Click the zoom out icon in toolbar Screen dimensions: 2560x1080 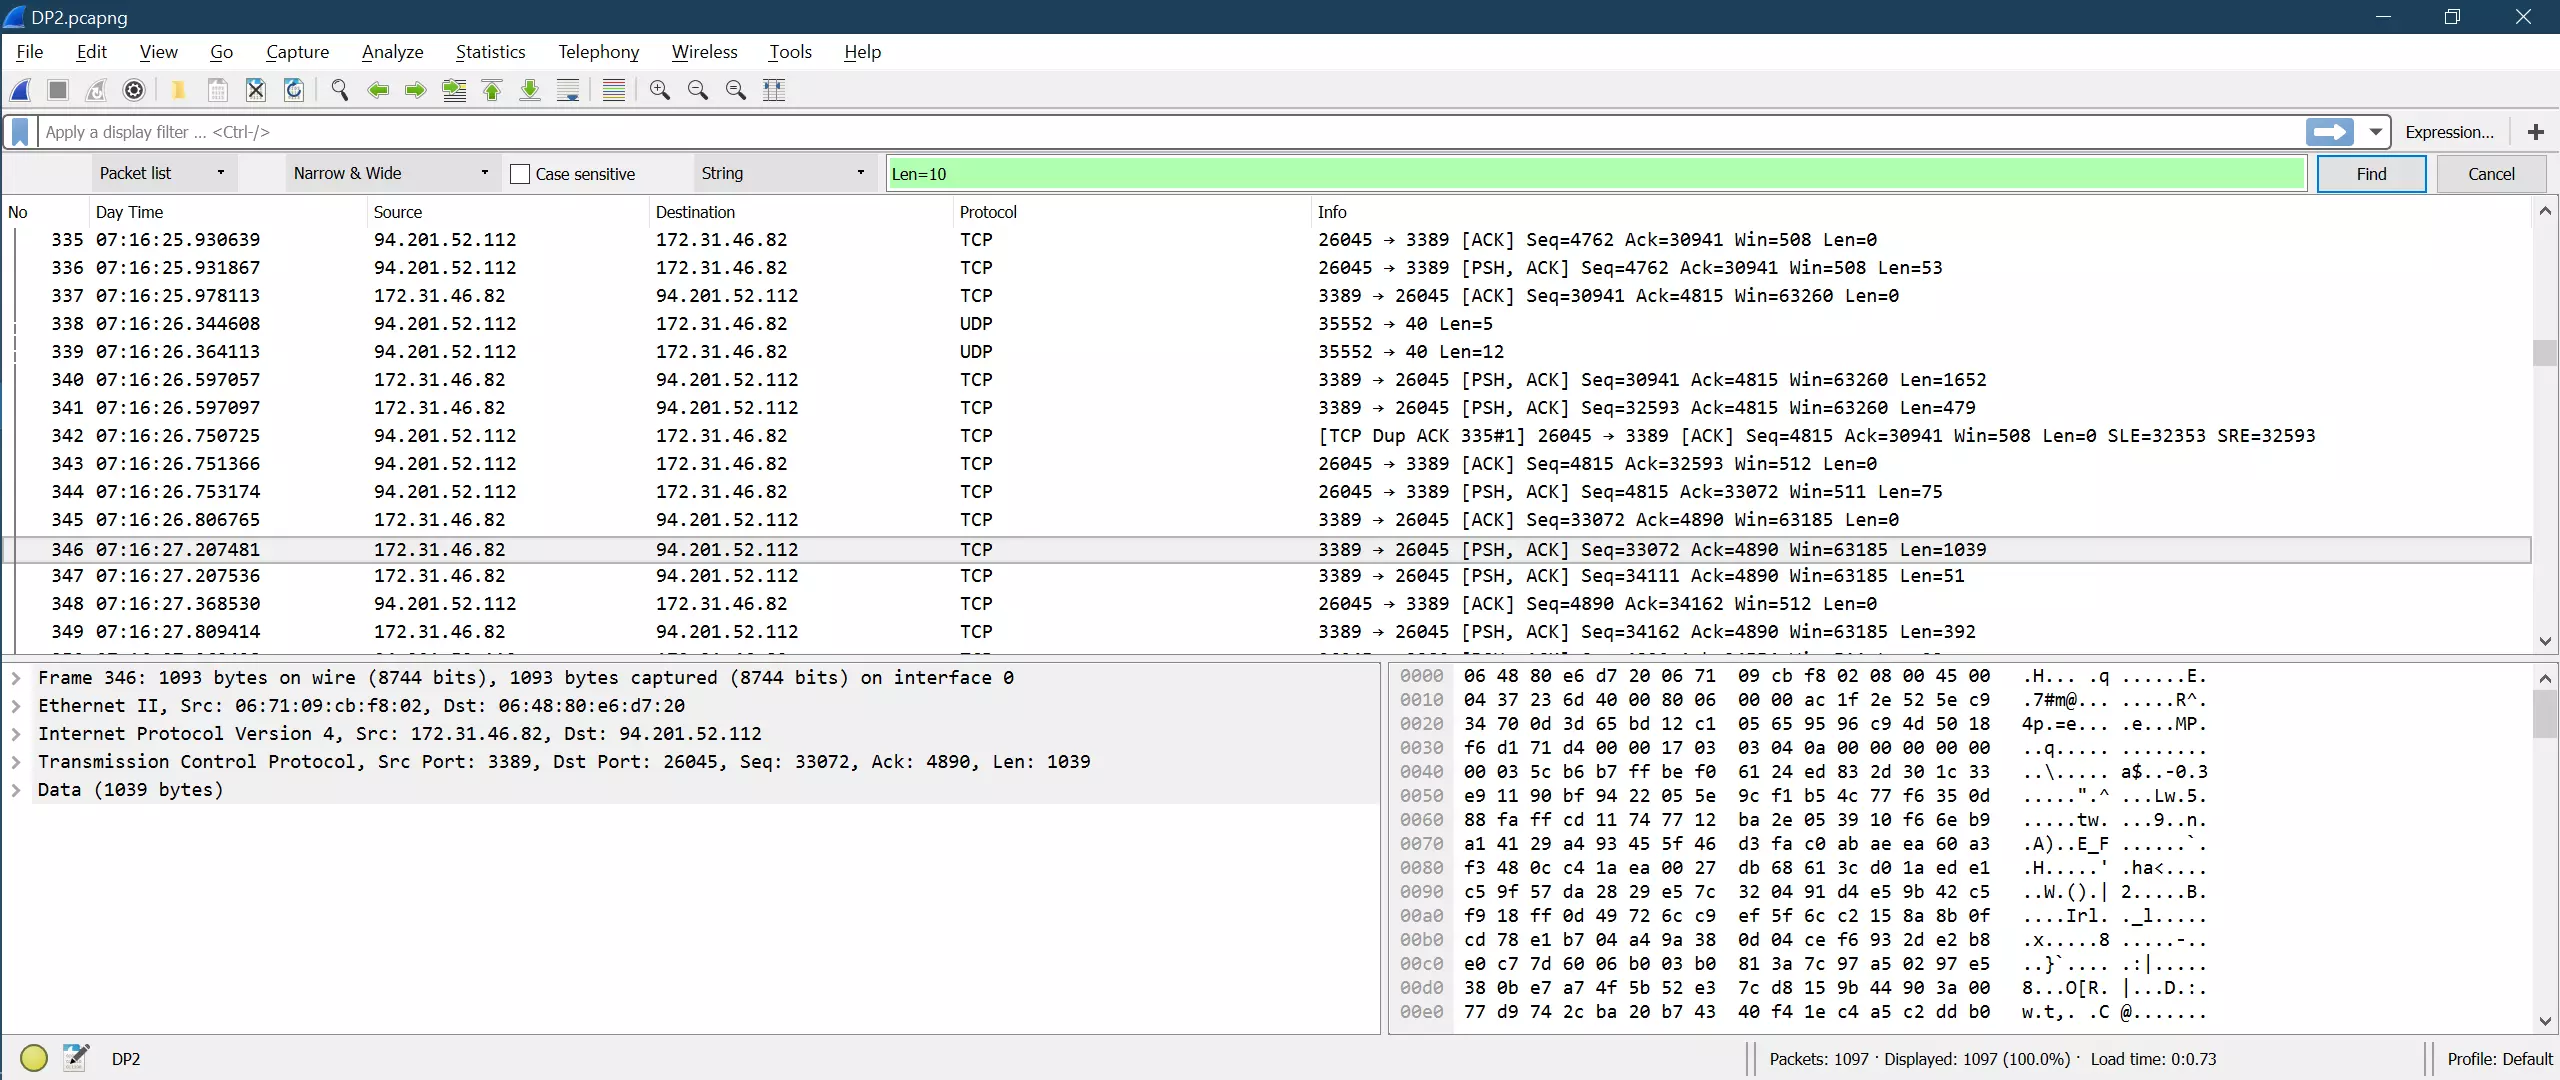(699, 90)
